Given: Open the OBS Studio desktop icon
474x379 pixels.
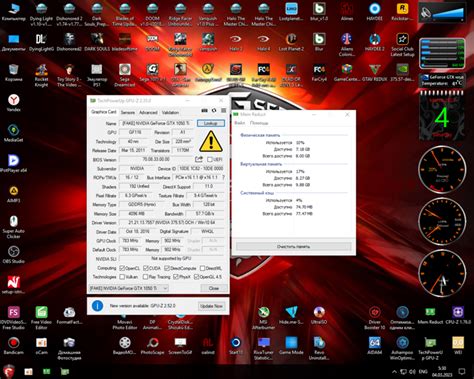Looking at the screenshot, I should [14, 255].
